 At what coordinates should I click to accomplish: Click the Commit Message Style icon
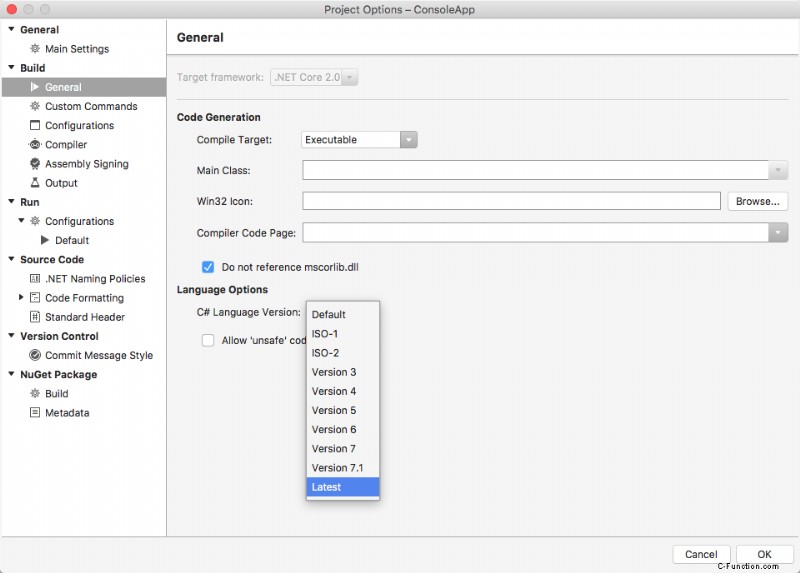[35, 355]
